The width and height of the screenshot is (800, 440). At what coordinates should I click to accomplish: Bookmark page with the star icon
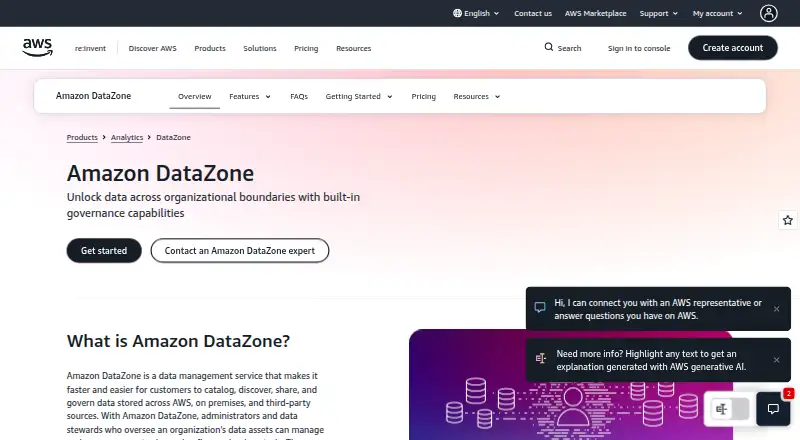click(788, 220)
